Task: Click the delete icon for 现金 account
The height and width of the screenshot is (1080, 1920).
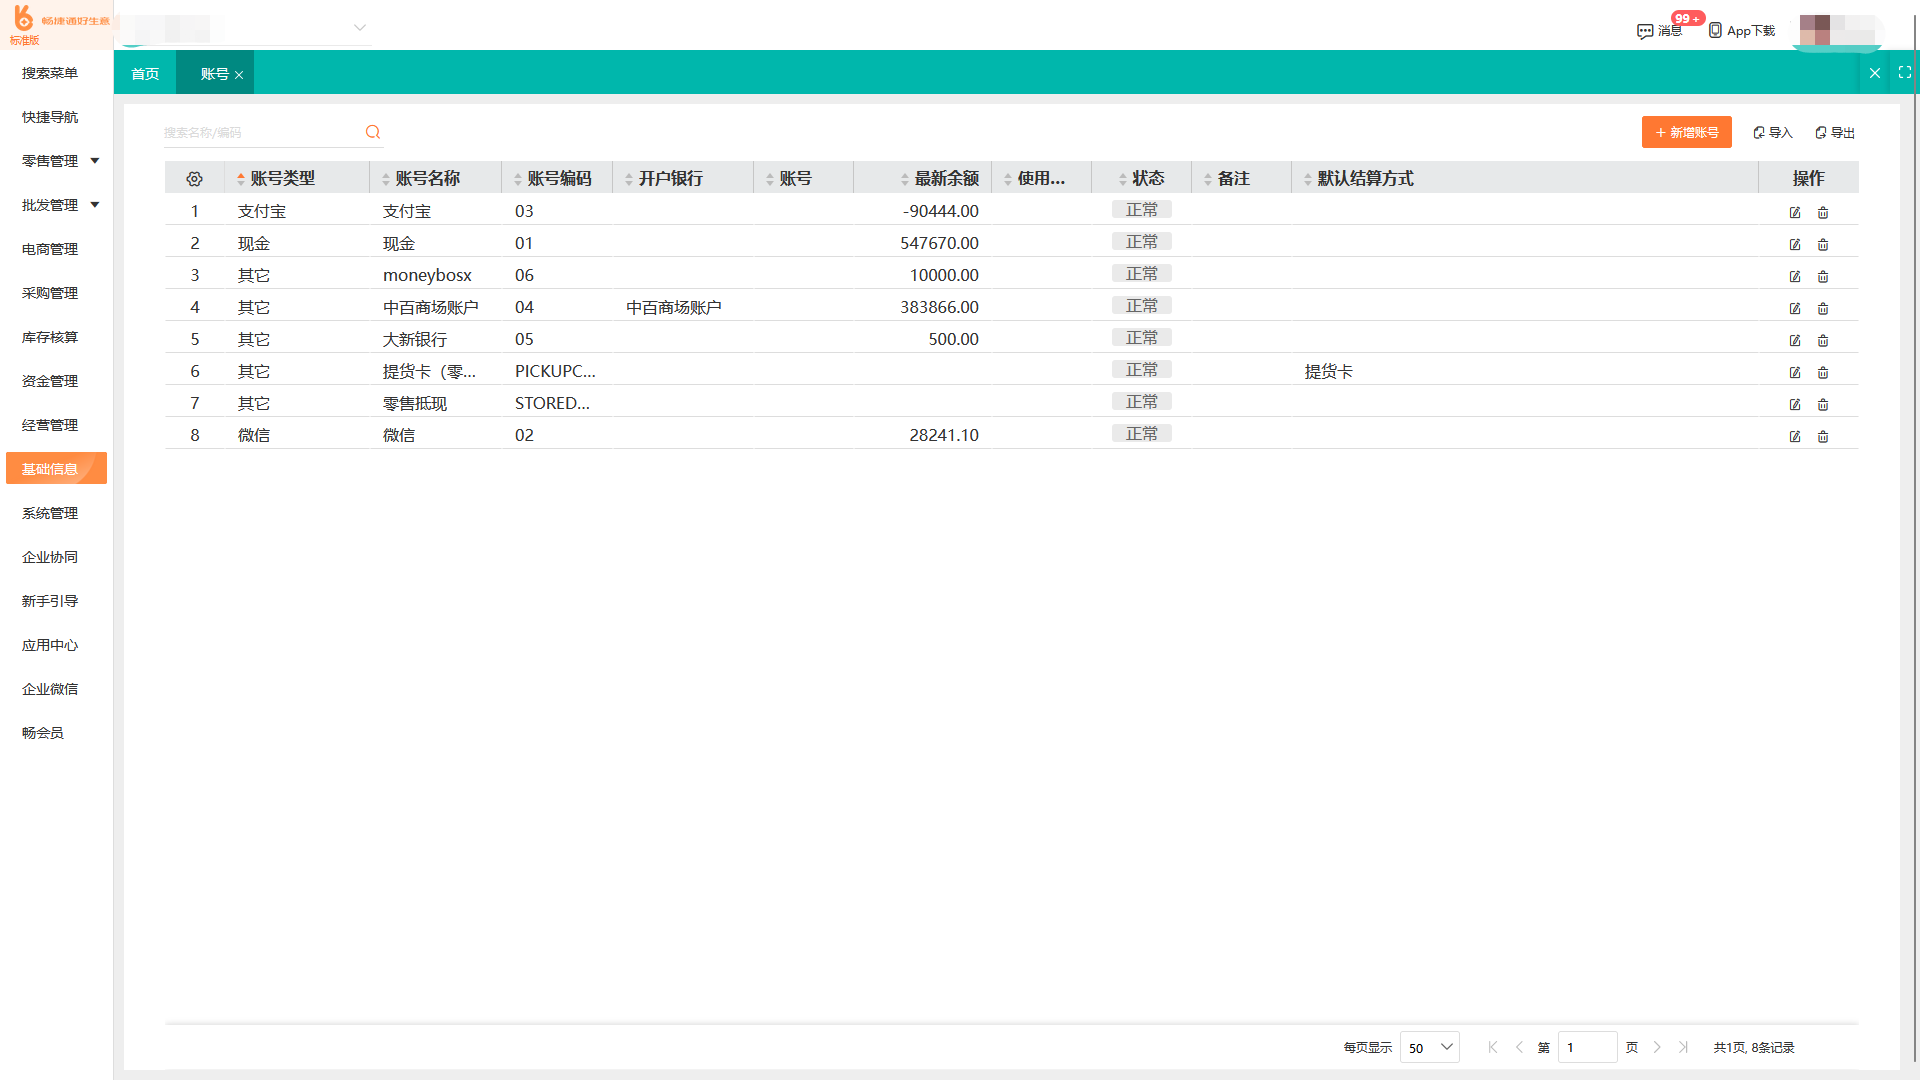Action: click(1822, 243)
